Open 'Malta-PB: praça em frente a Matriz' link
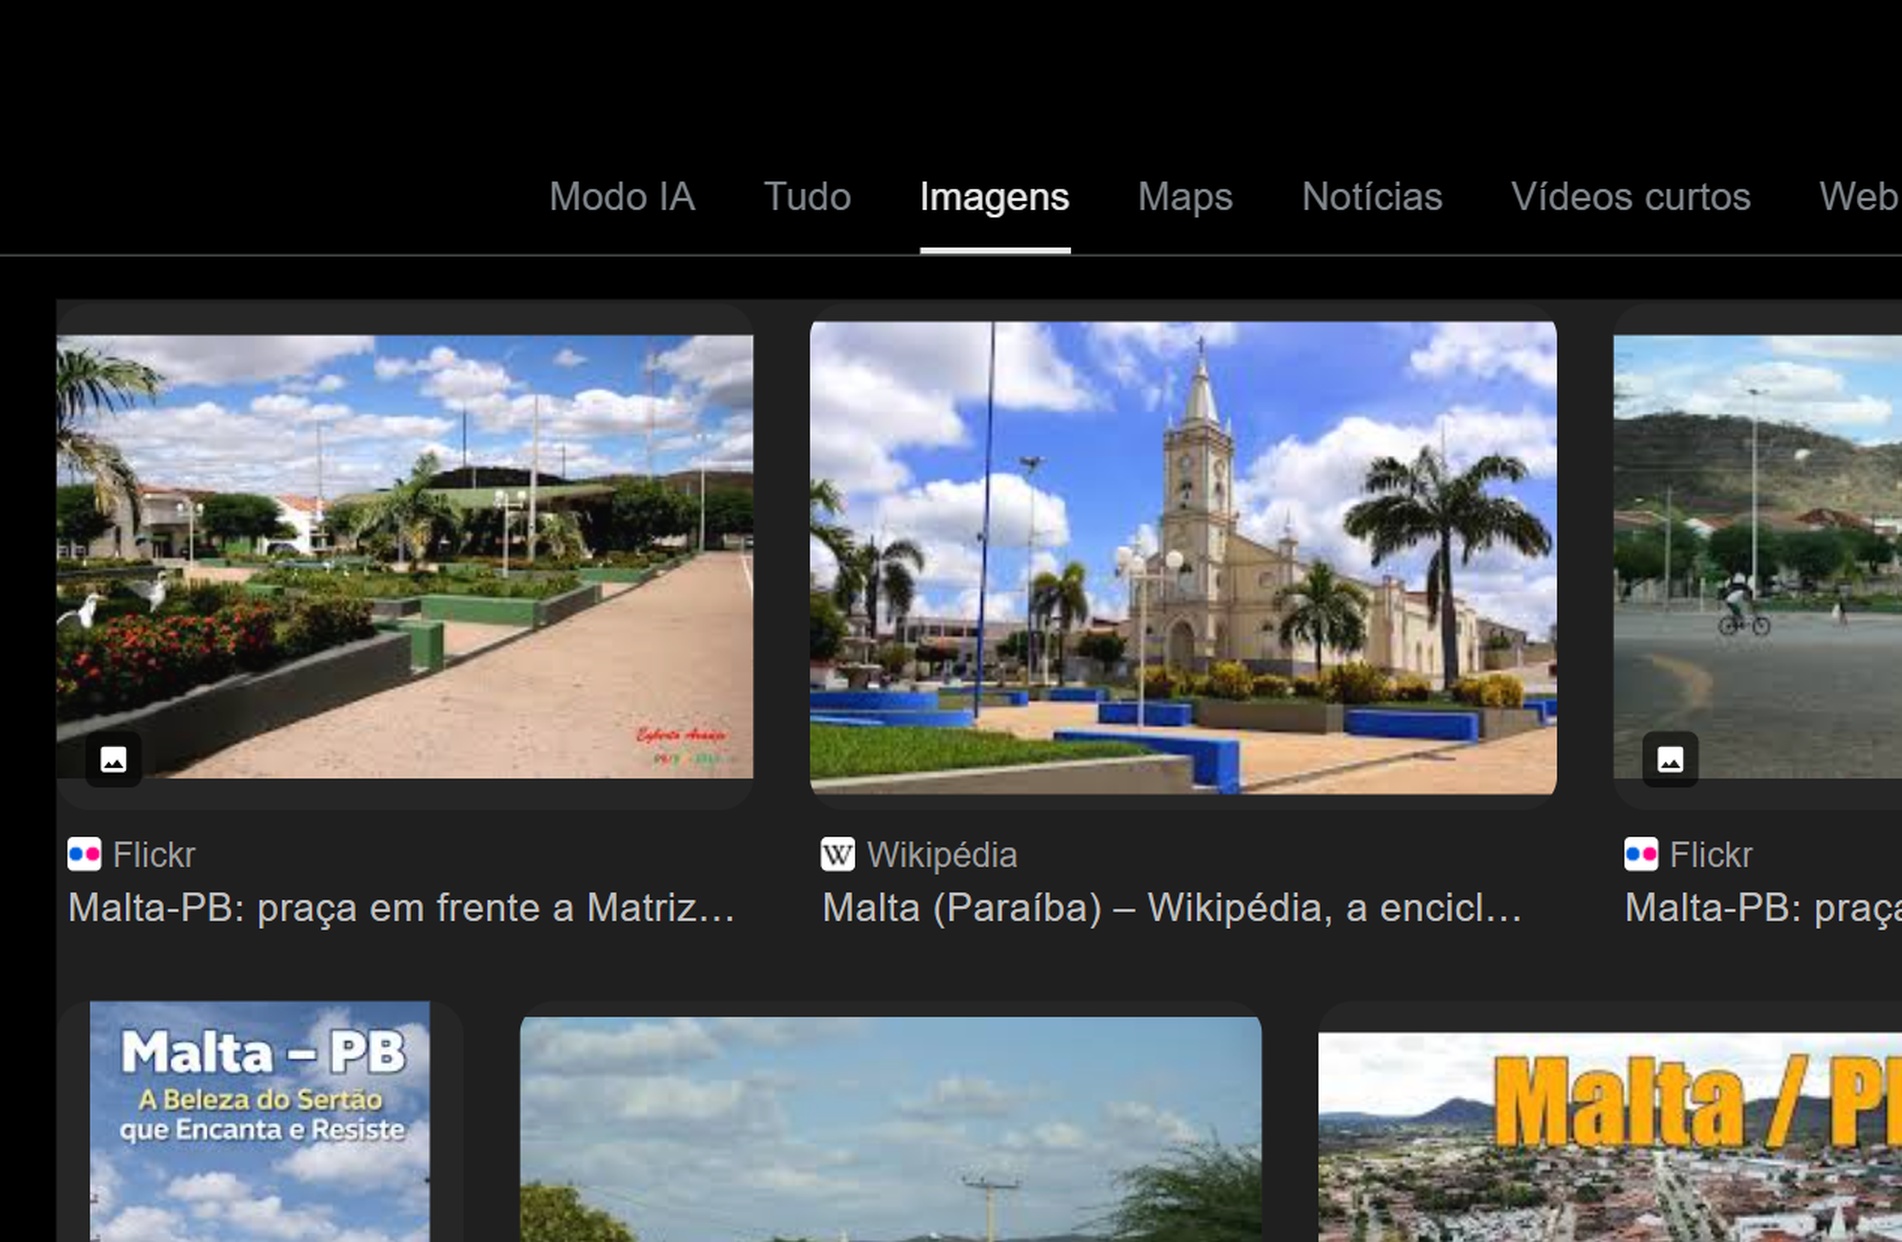The image size is (1902, 1242). point(401,908)
